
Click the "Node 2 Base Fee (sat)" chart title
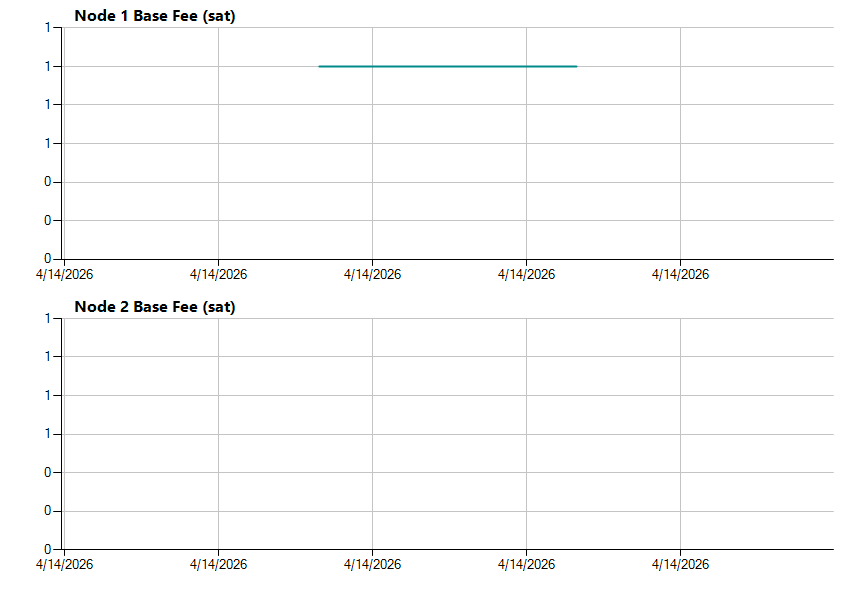coord(155,307)
